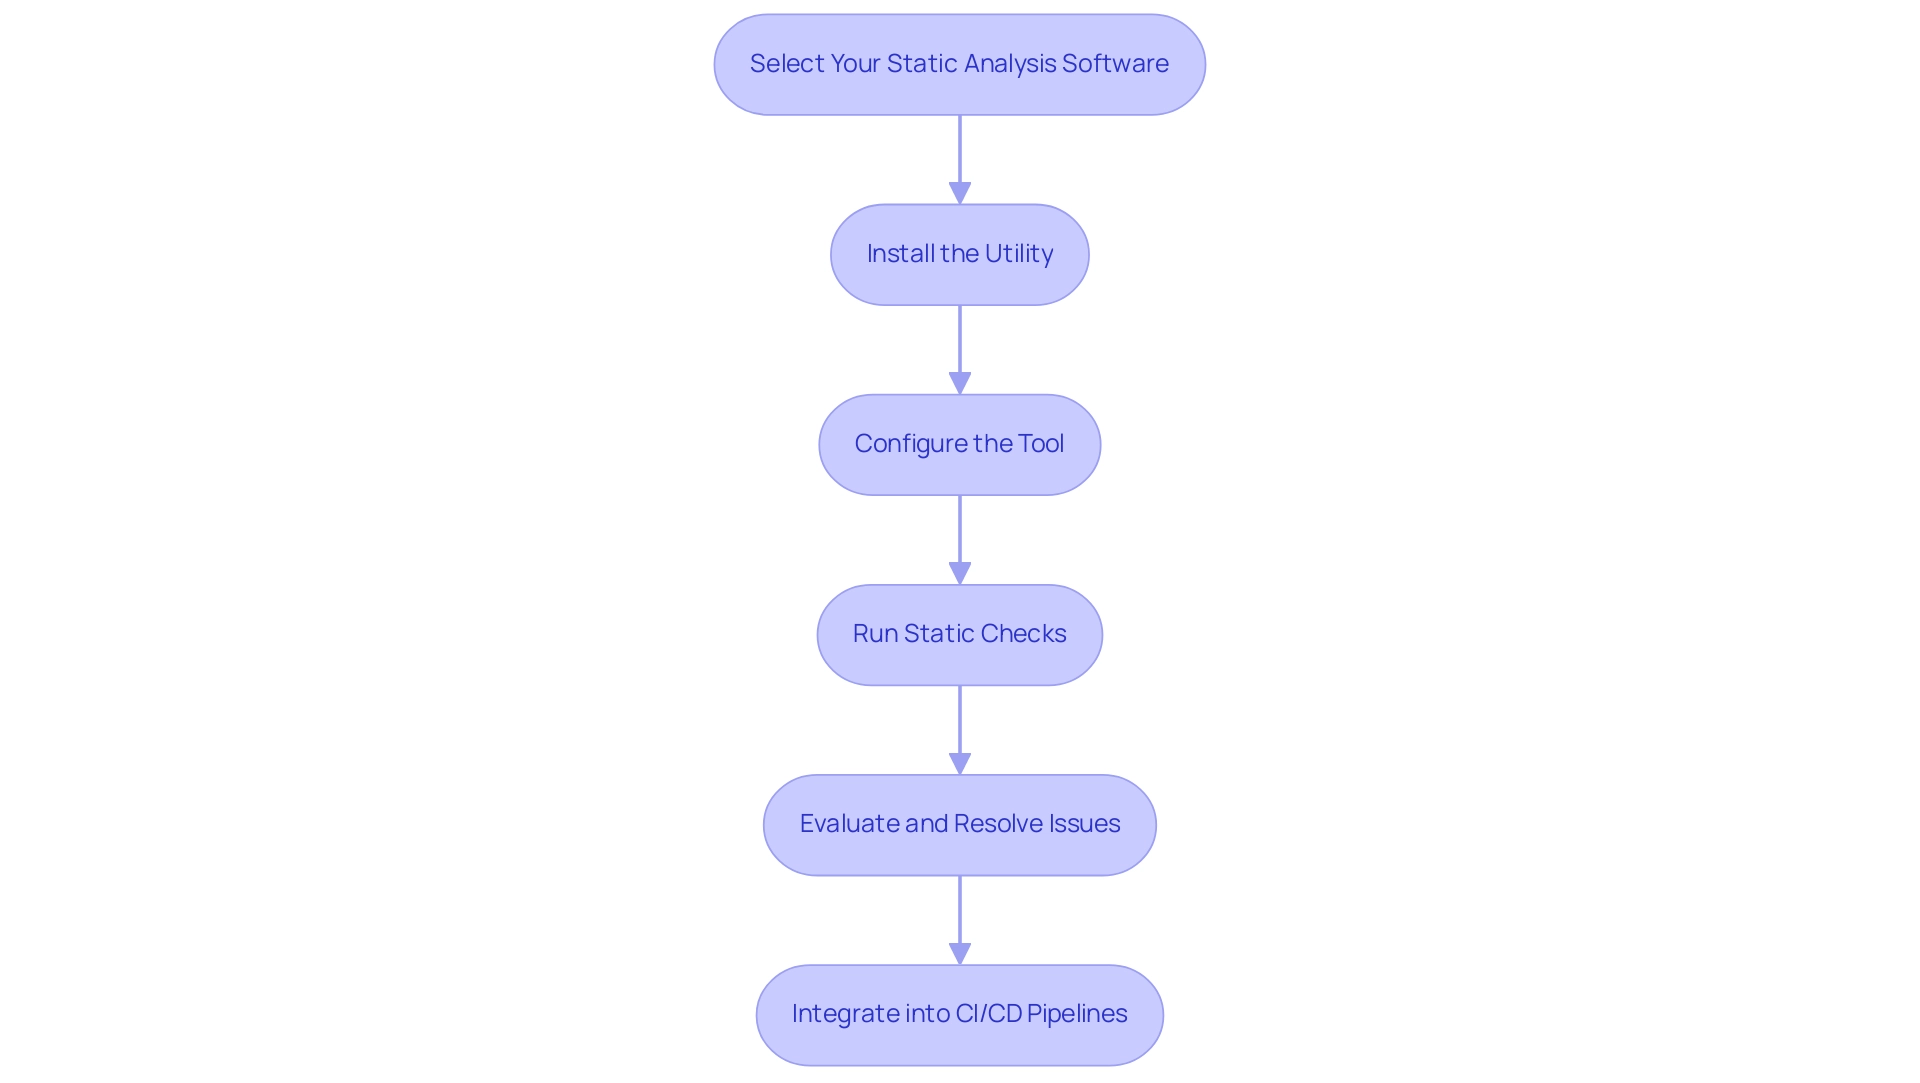Click the 'Run Static Checks' process node
The width and height of the screenshot is (1920, 1083).
[959, 632]
